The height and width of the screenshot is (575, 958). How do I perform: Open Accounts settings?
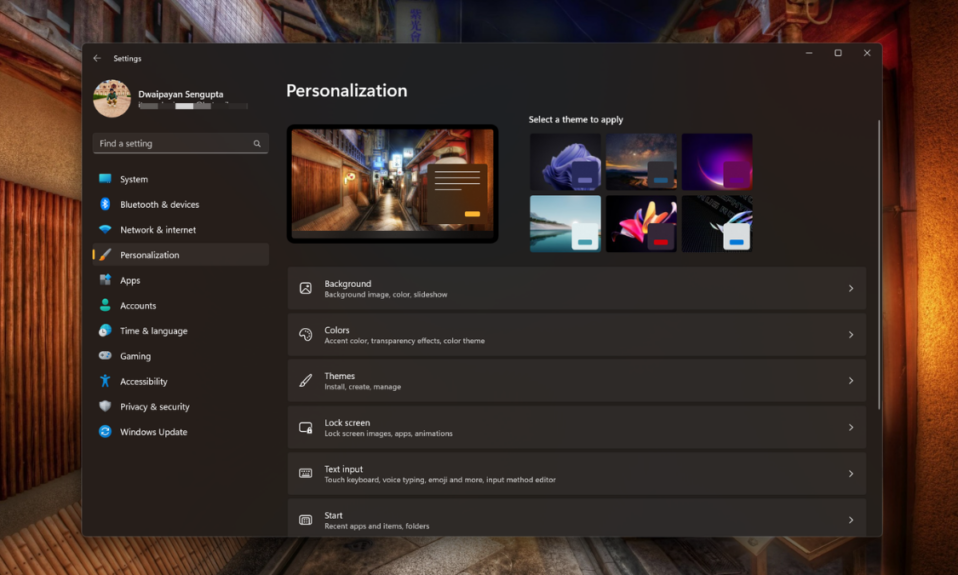click(x=181, y=306)
